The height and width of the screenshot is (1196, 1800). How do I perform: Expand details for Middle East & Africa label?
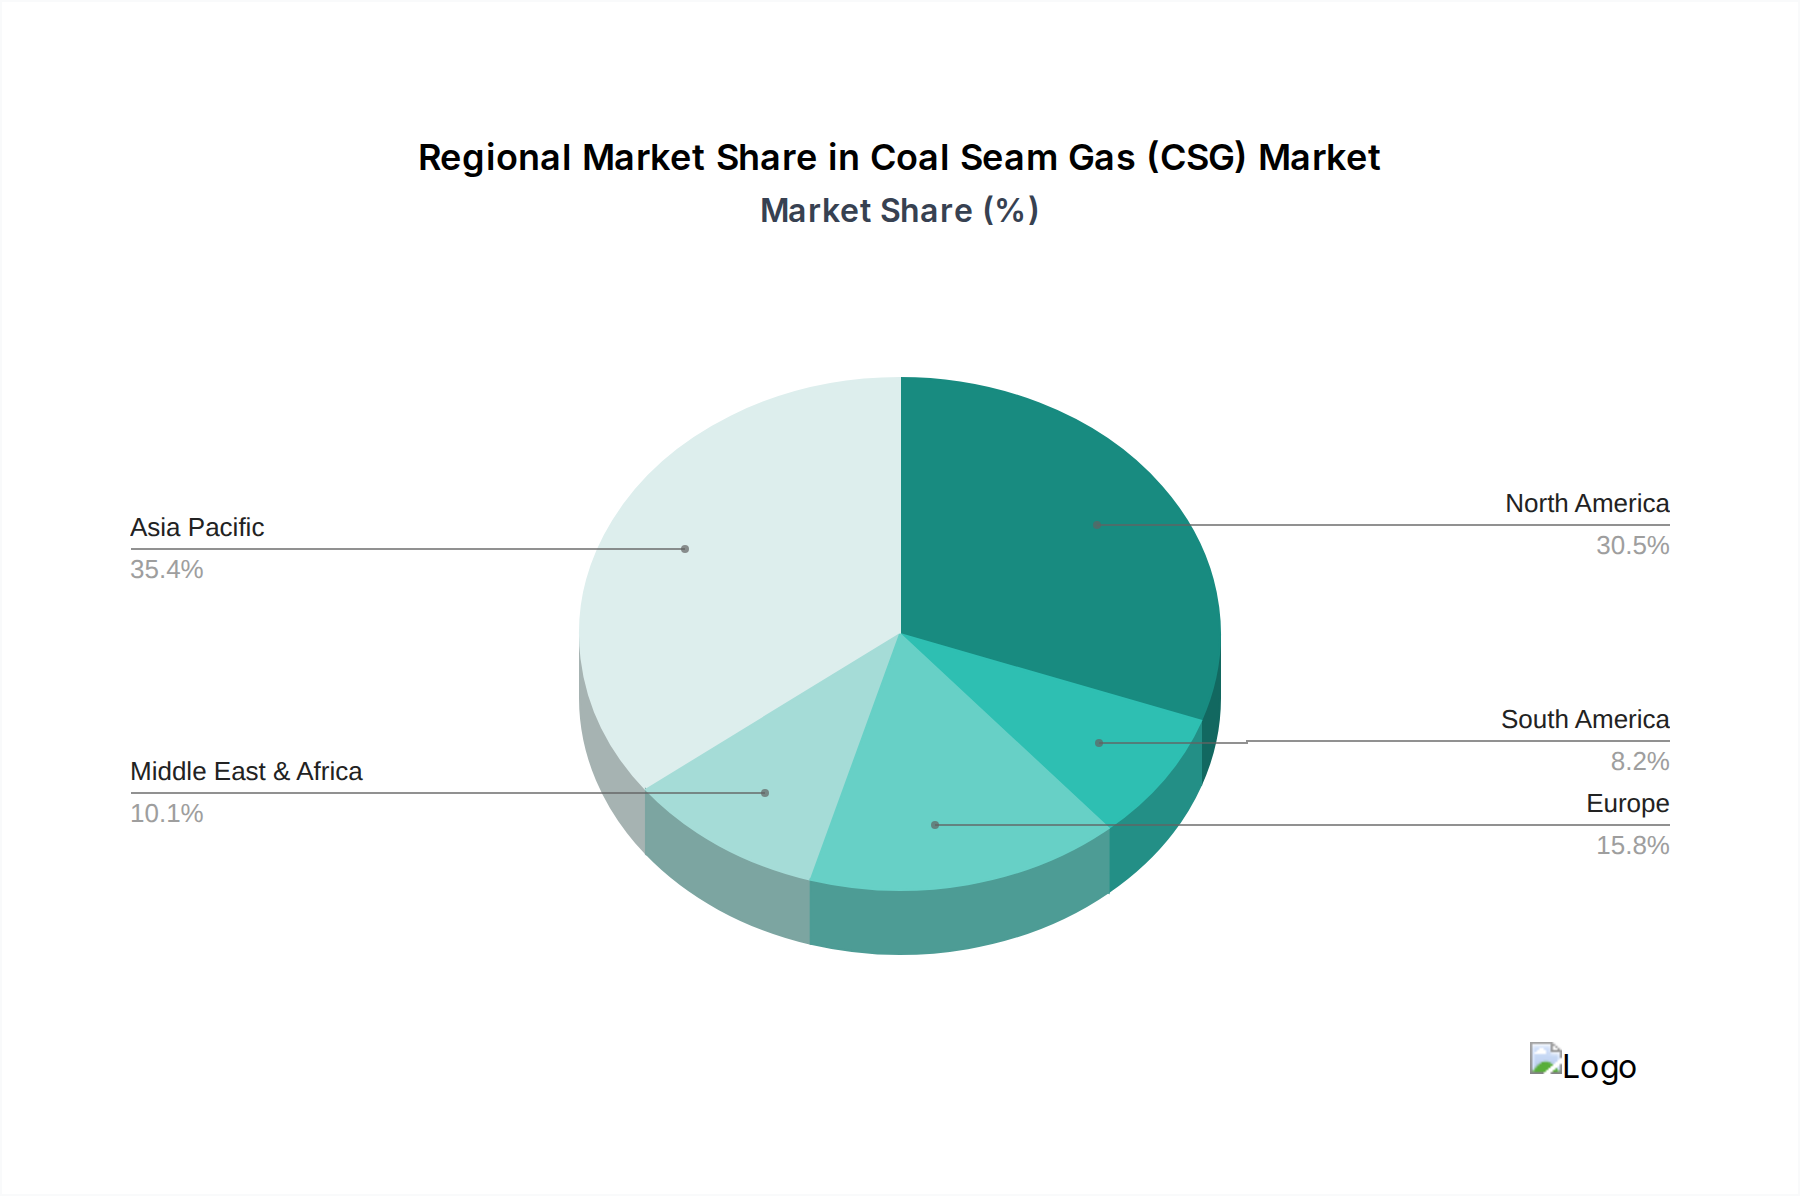pos(247,771)
